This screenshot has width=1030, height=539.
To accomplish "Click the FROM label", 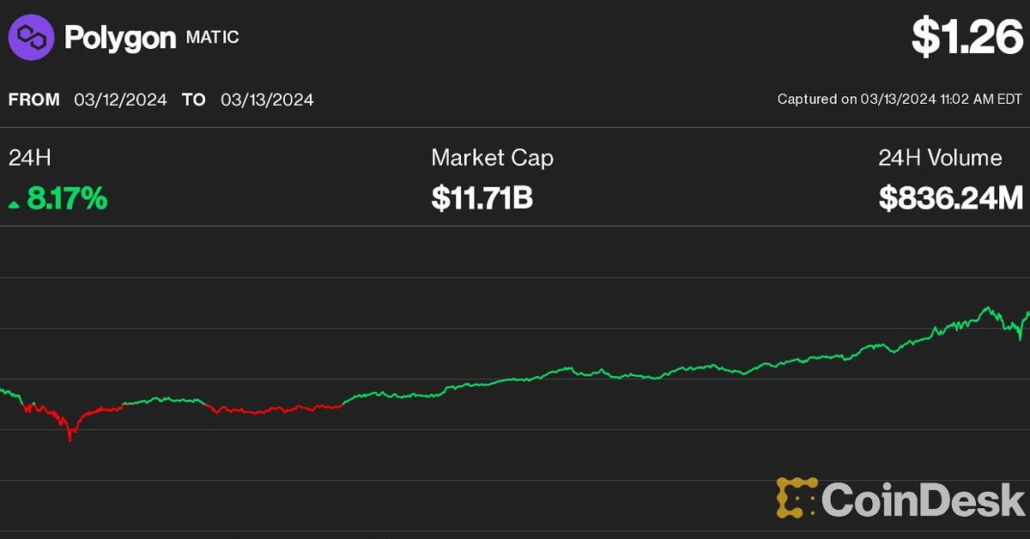I will click(x=34, y=99).
